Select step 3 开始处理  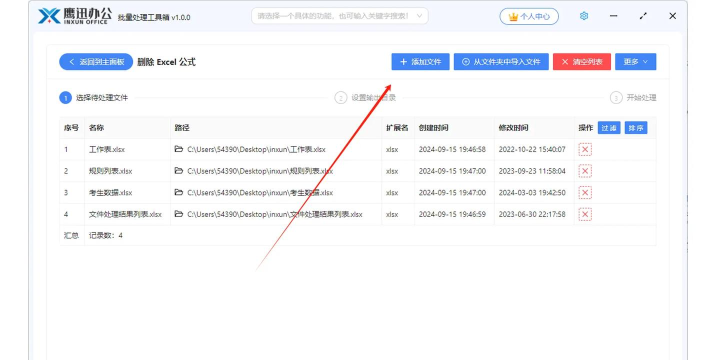[633, 97]
